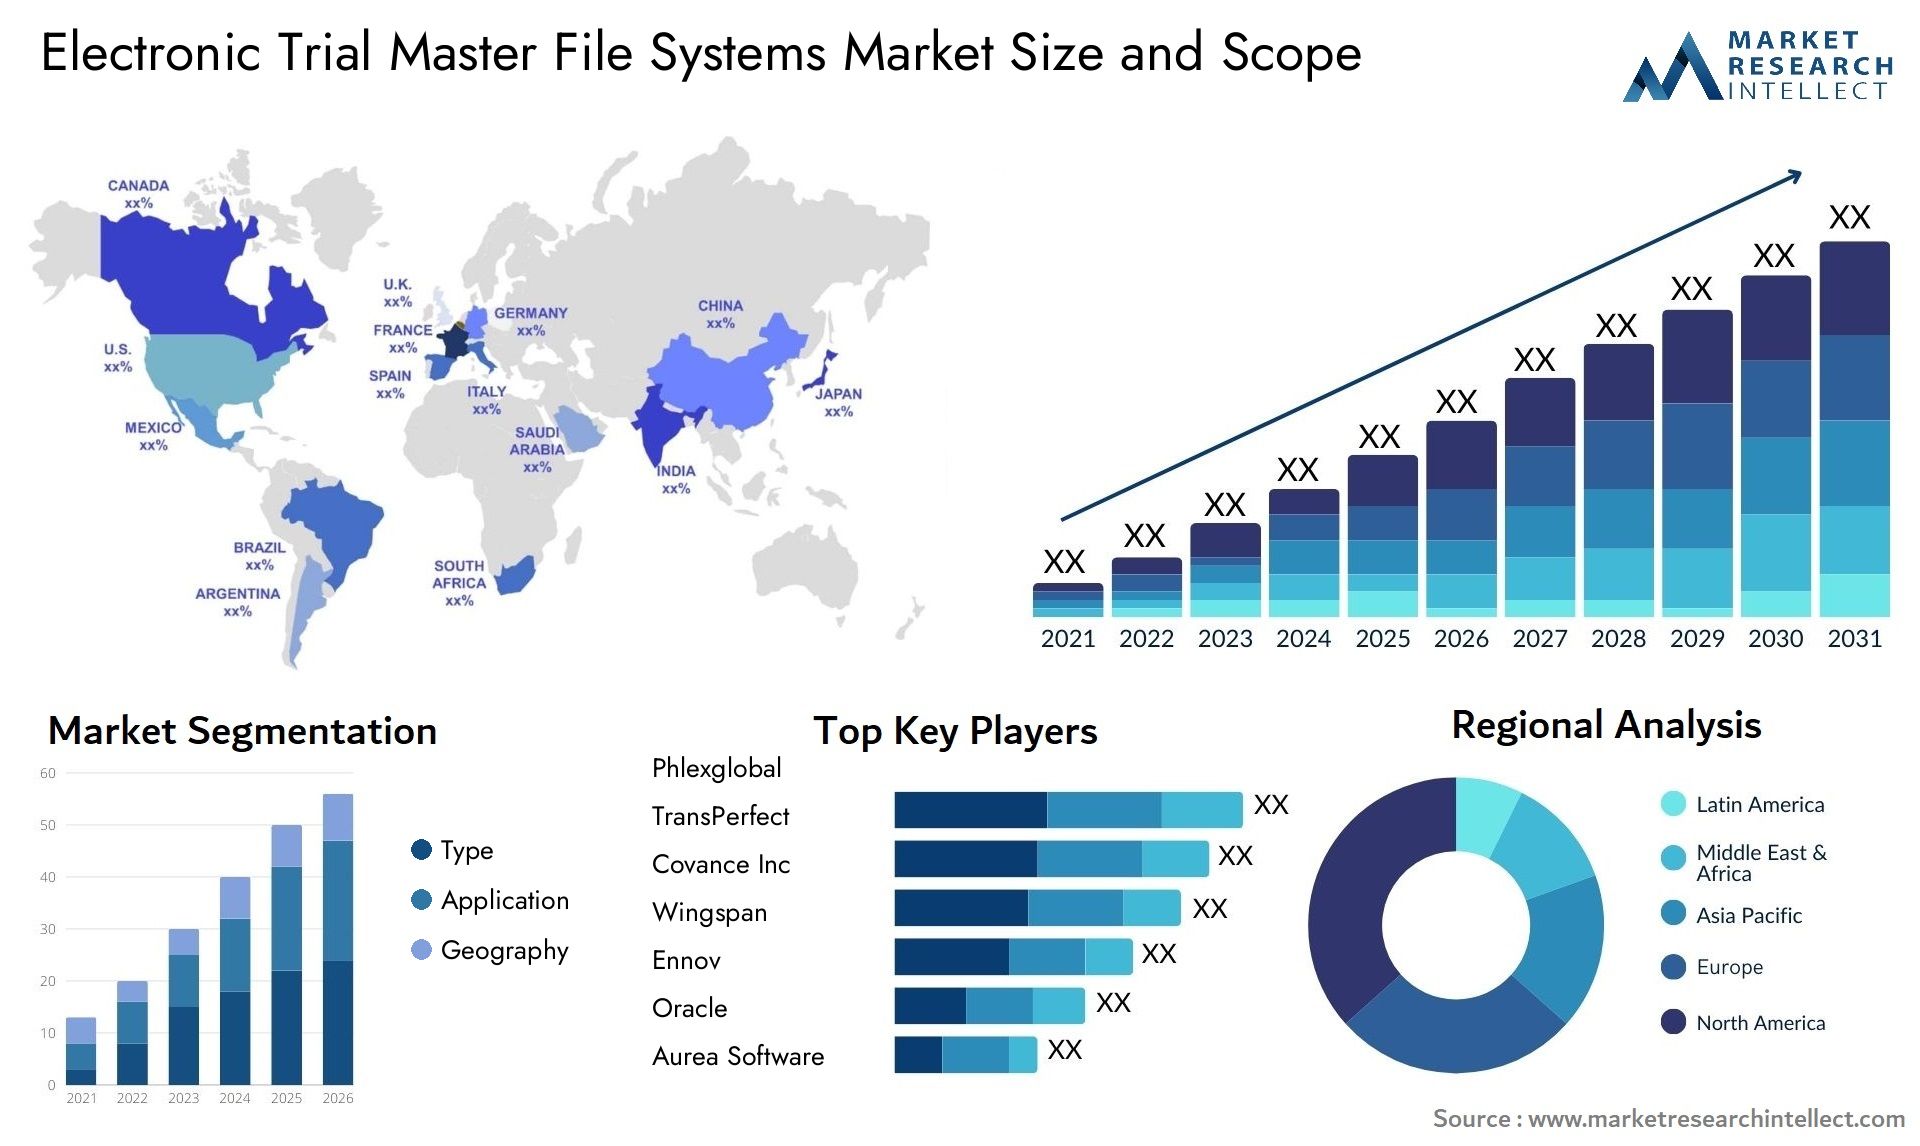Select the North America map region

coord(177,314)
